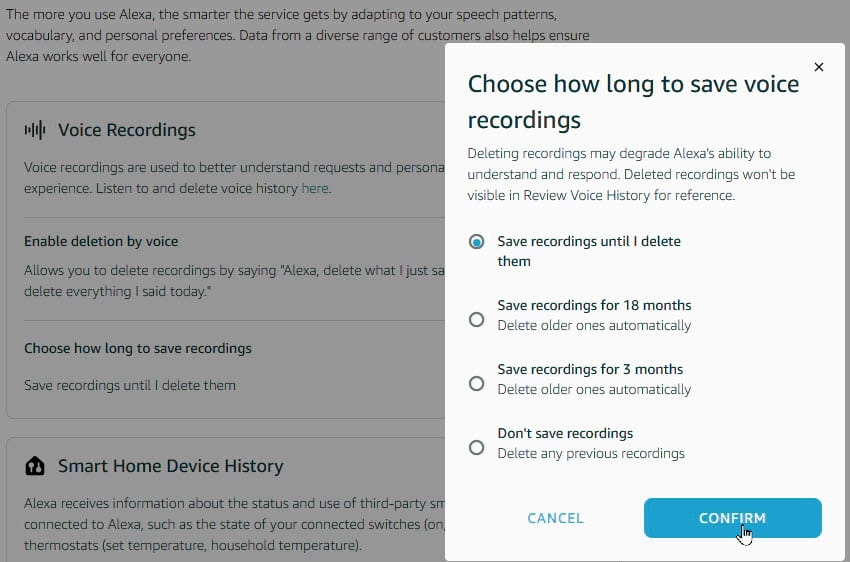Click the background 'Save recordings until I delete them' value
This screenshot has width=850, height=562.
coord(130,385)
